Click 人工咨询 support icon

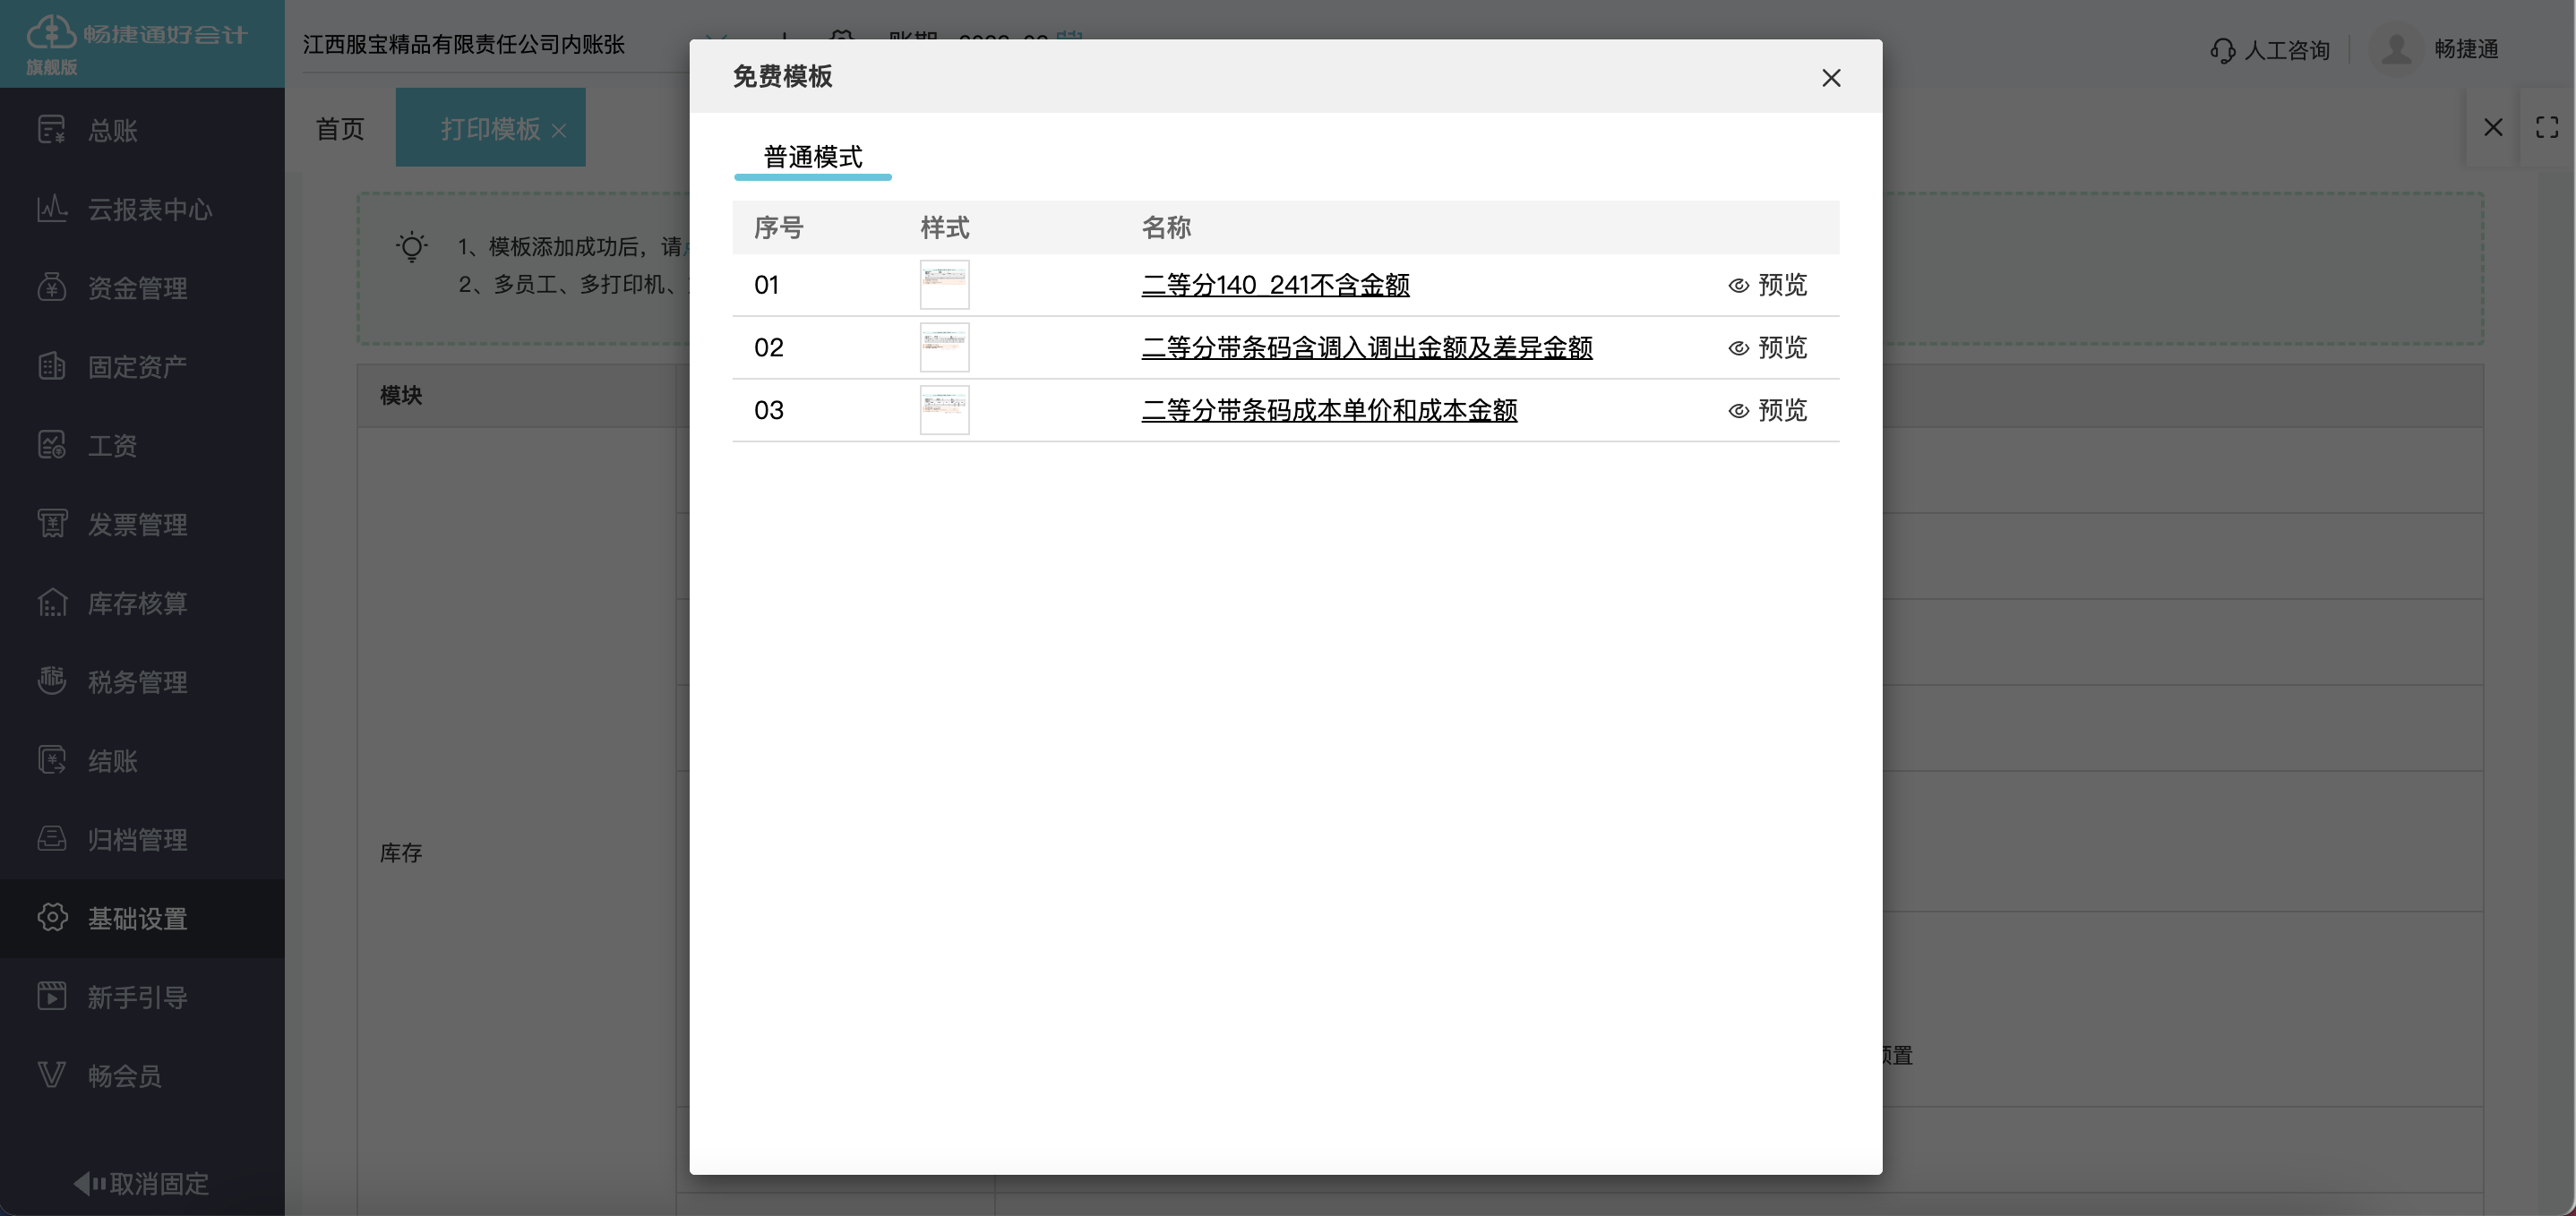click(x=2221, y=49)
